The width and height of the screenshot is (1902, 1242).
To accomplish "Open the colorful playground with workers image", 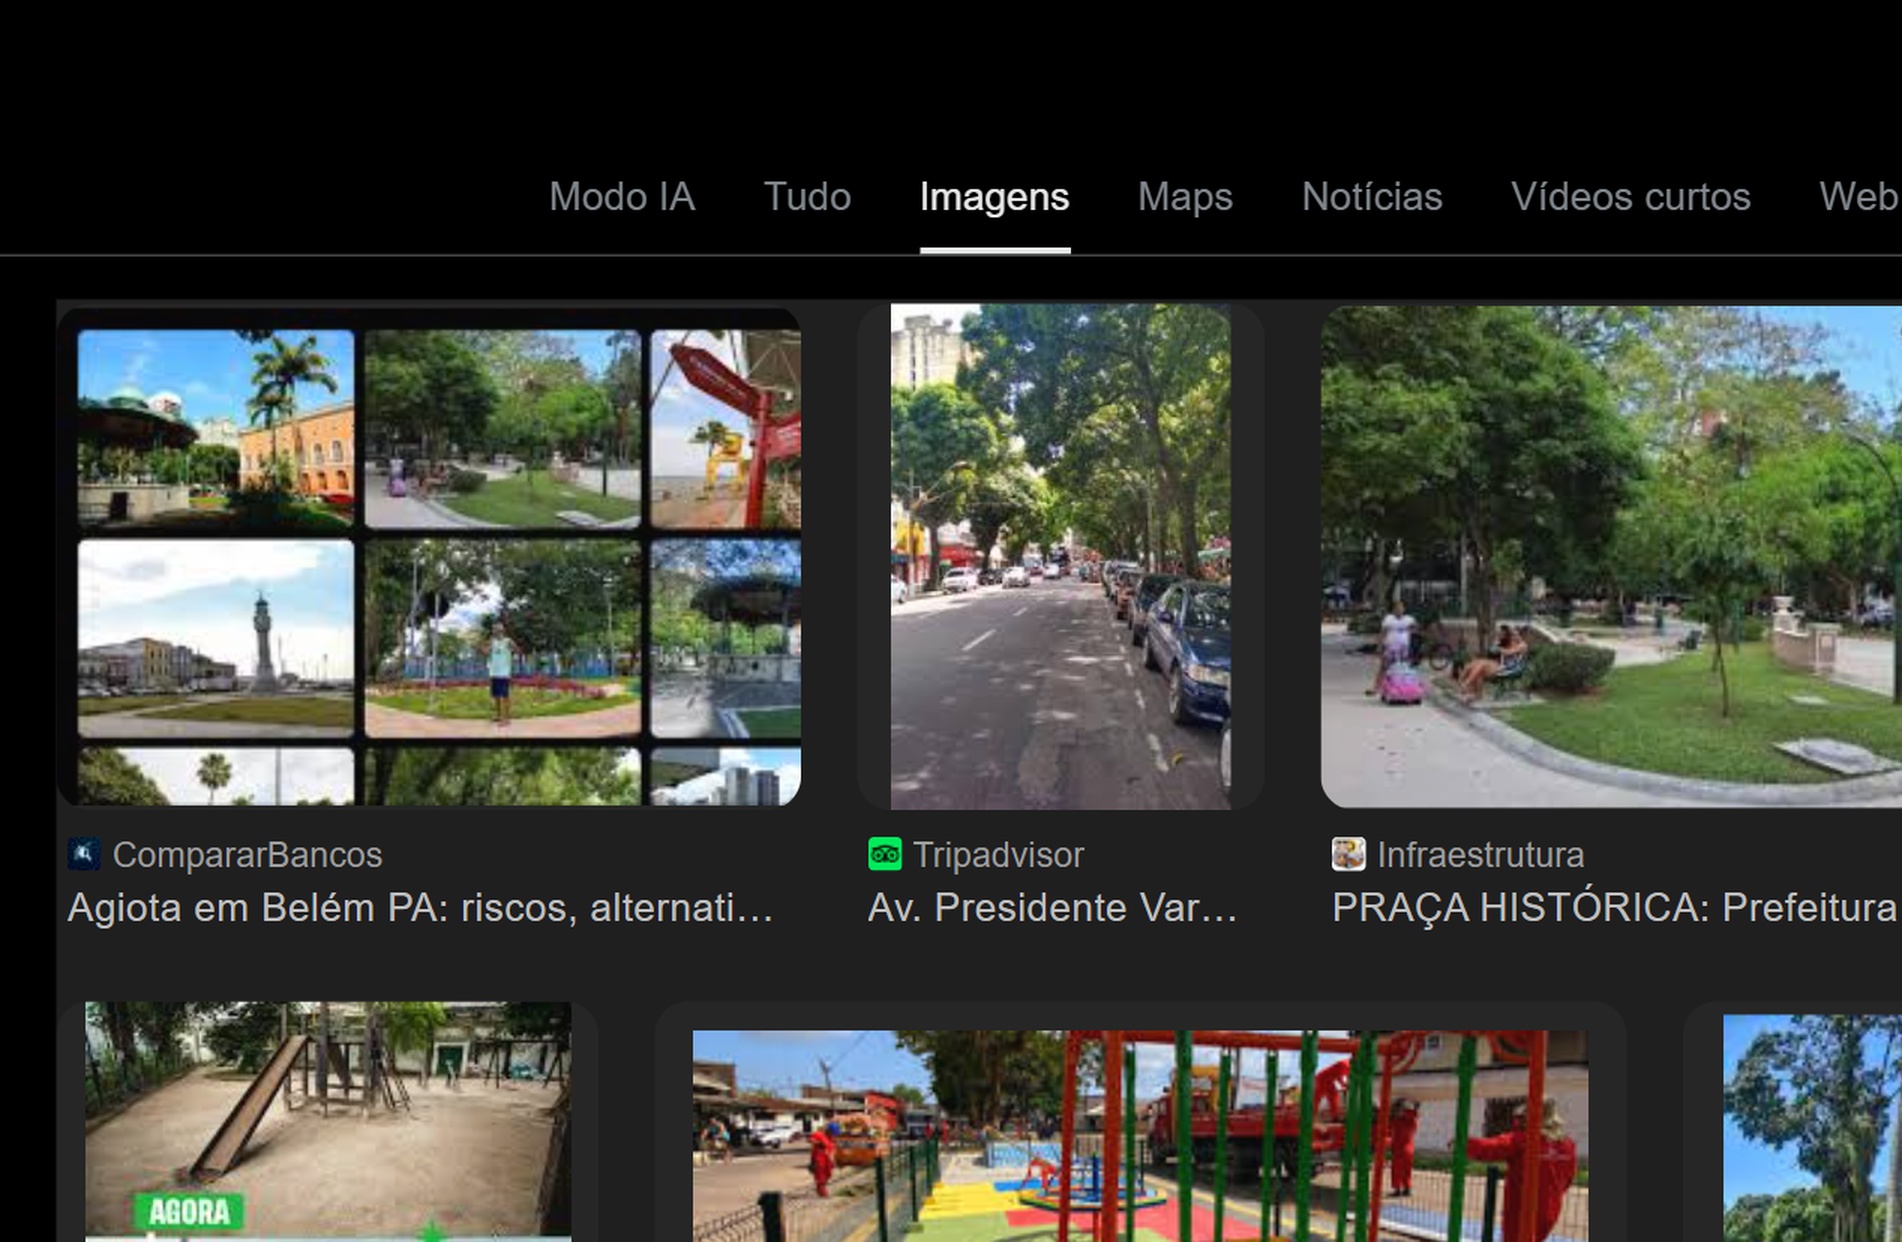I will (1139, 1135).
